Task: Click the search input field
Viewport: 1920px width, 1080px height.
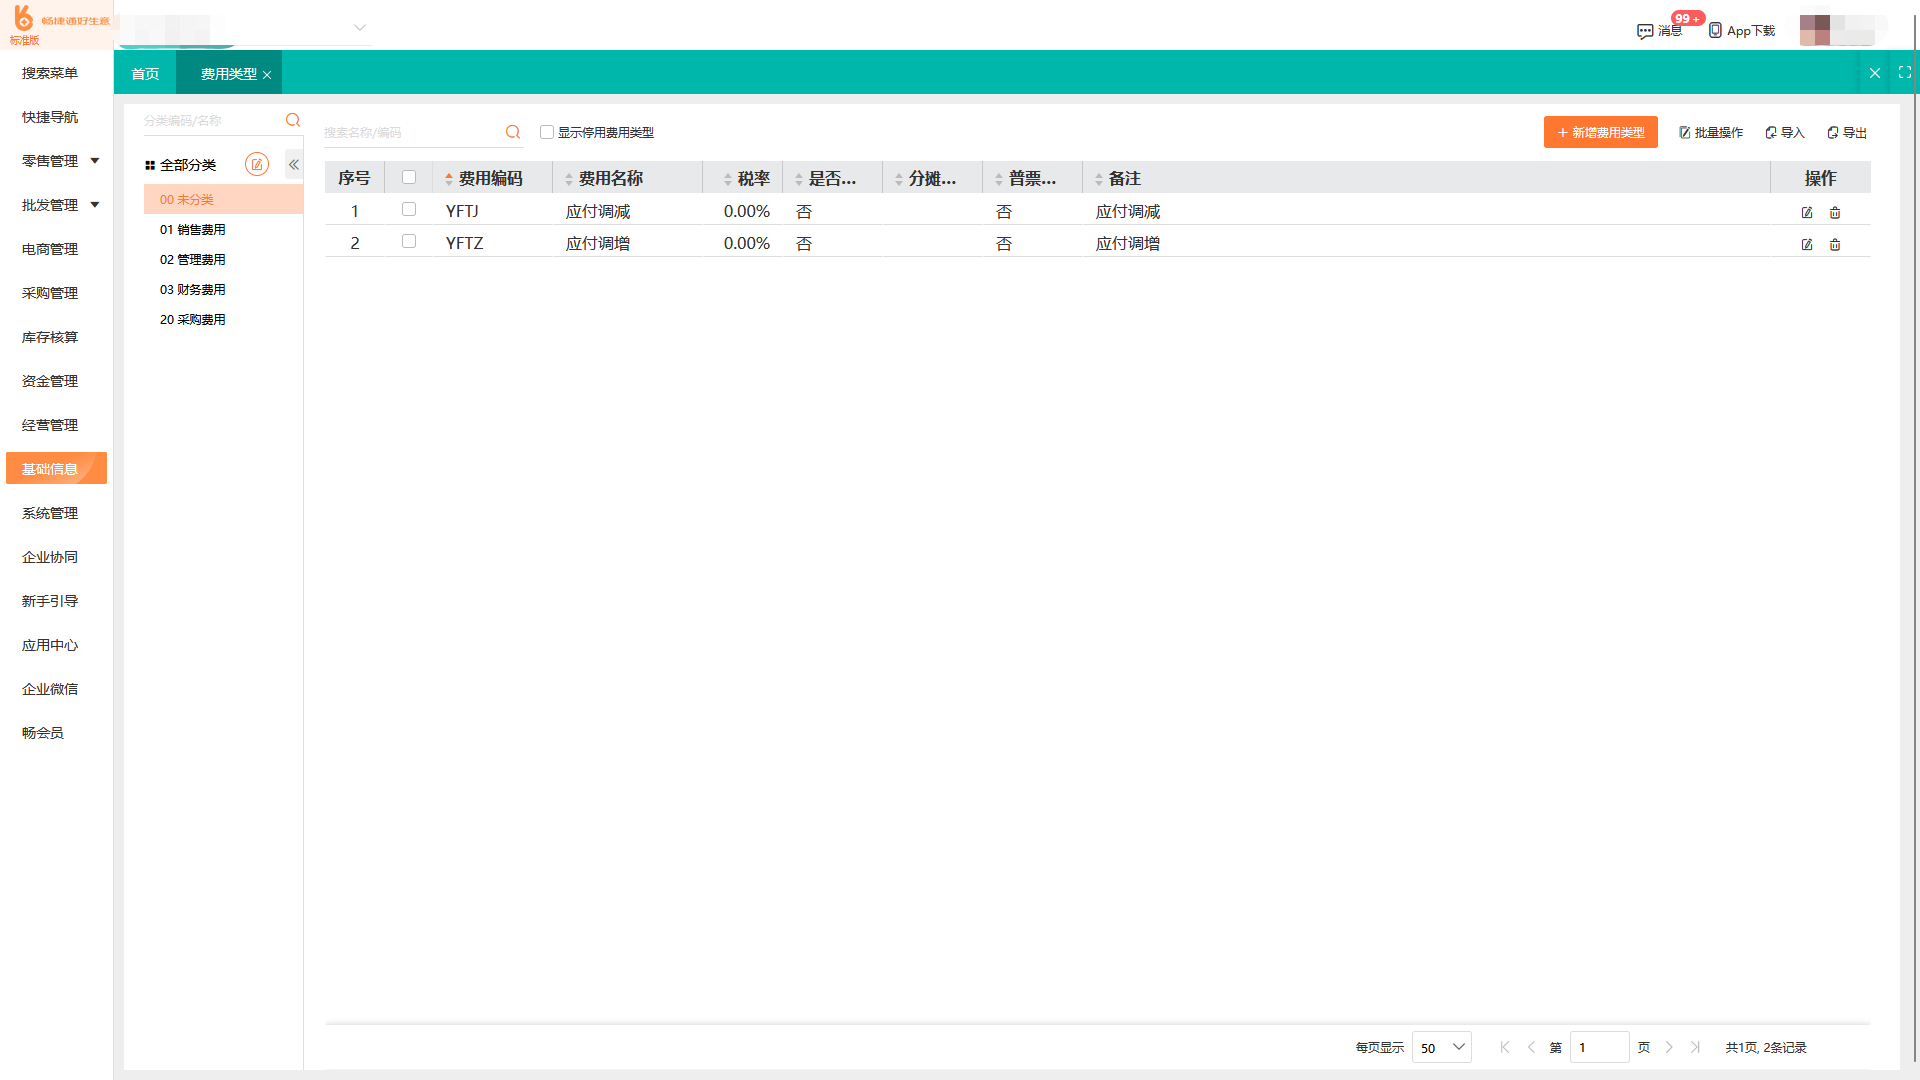Action: pos(410,132)
